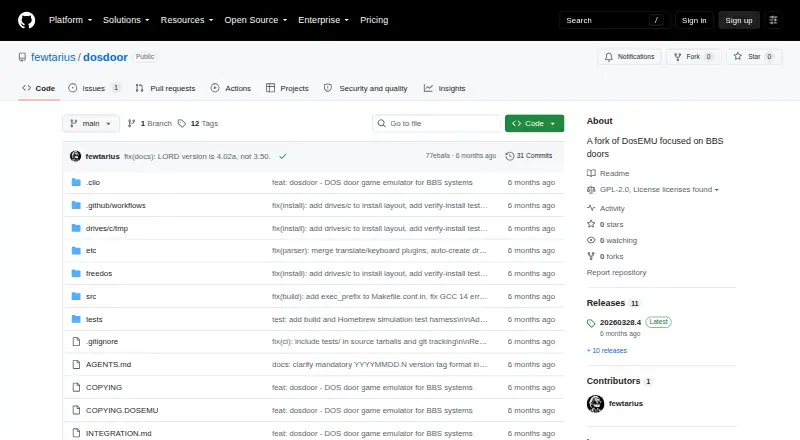Open the '+ 10 releases' link

(607, 351)
